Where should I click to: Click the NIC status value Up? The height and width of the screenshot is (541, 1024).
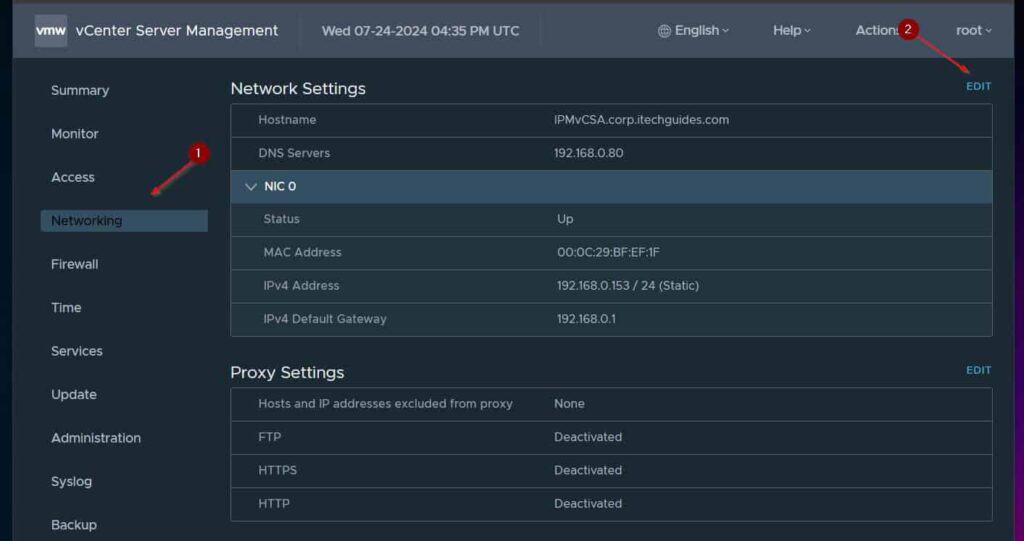pos(565,219)
